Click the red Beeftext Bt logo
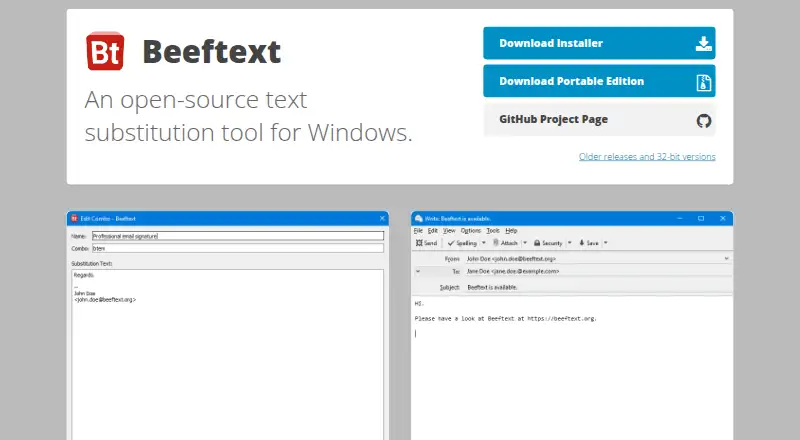 point(105,51)
